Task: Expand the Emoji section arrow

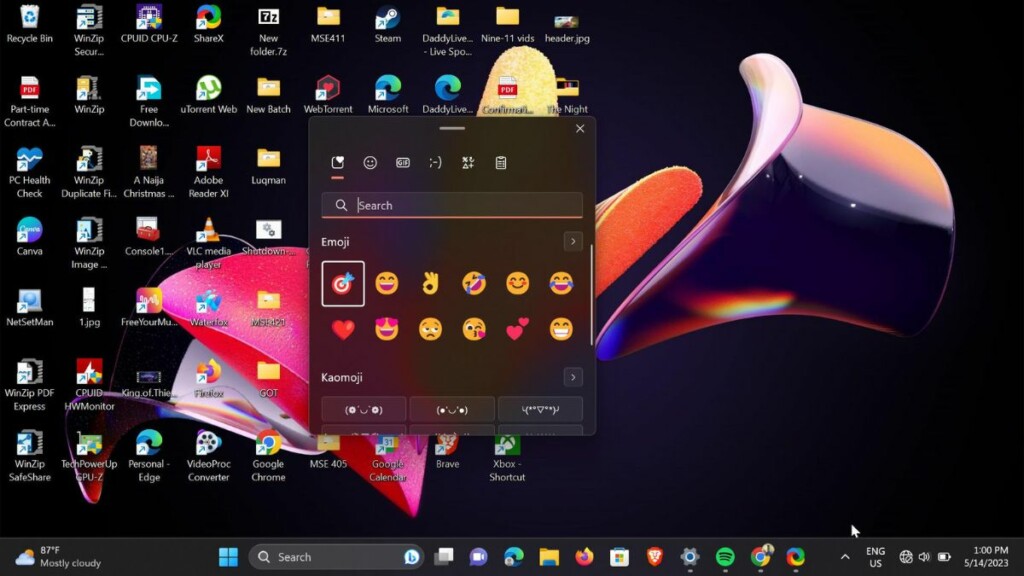Action: pos(573,242)
